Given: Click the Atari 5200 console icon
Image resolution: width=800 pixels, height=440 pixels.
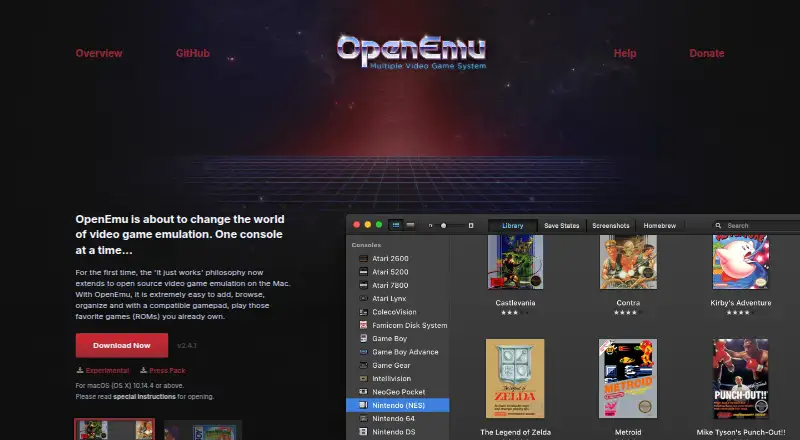Looking at the screenshot, I should coord(363,272).
